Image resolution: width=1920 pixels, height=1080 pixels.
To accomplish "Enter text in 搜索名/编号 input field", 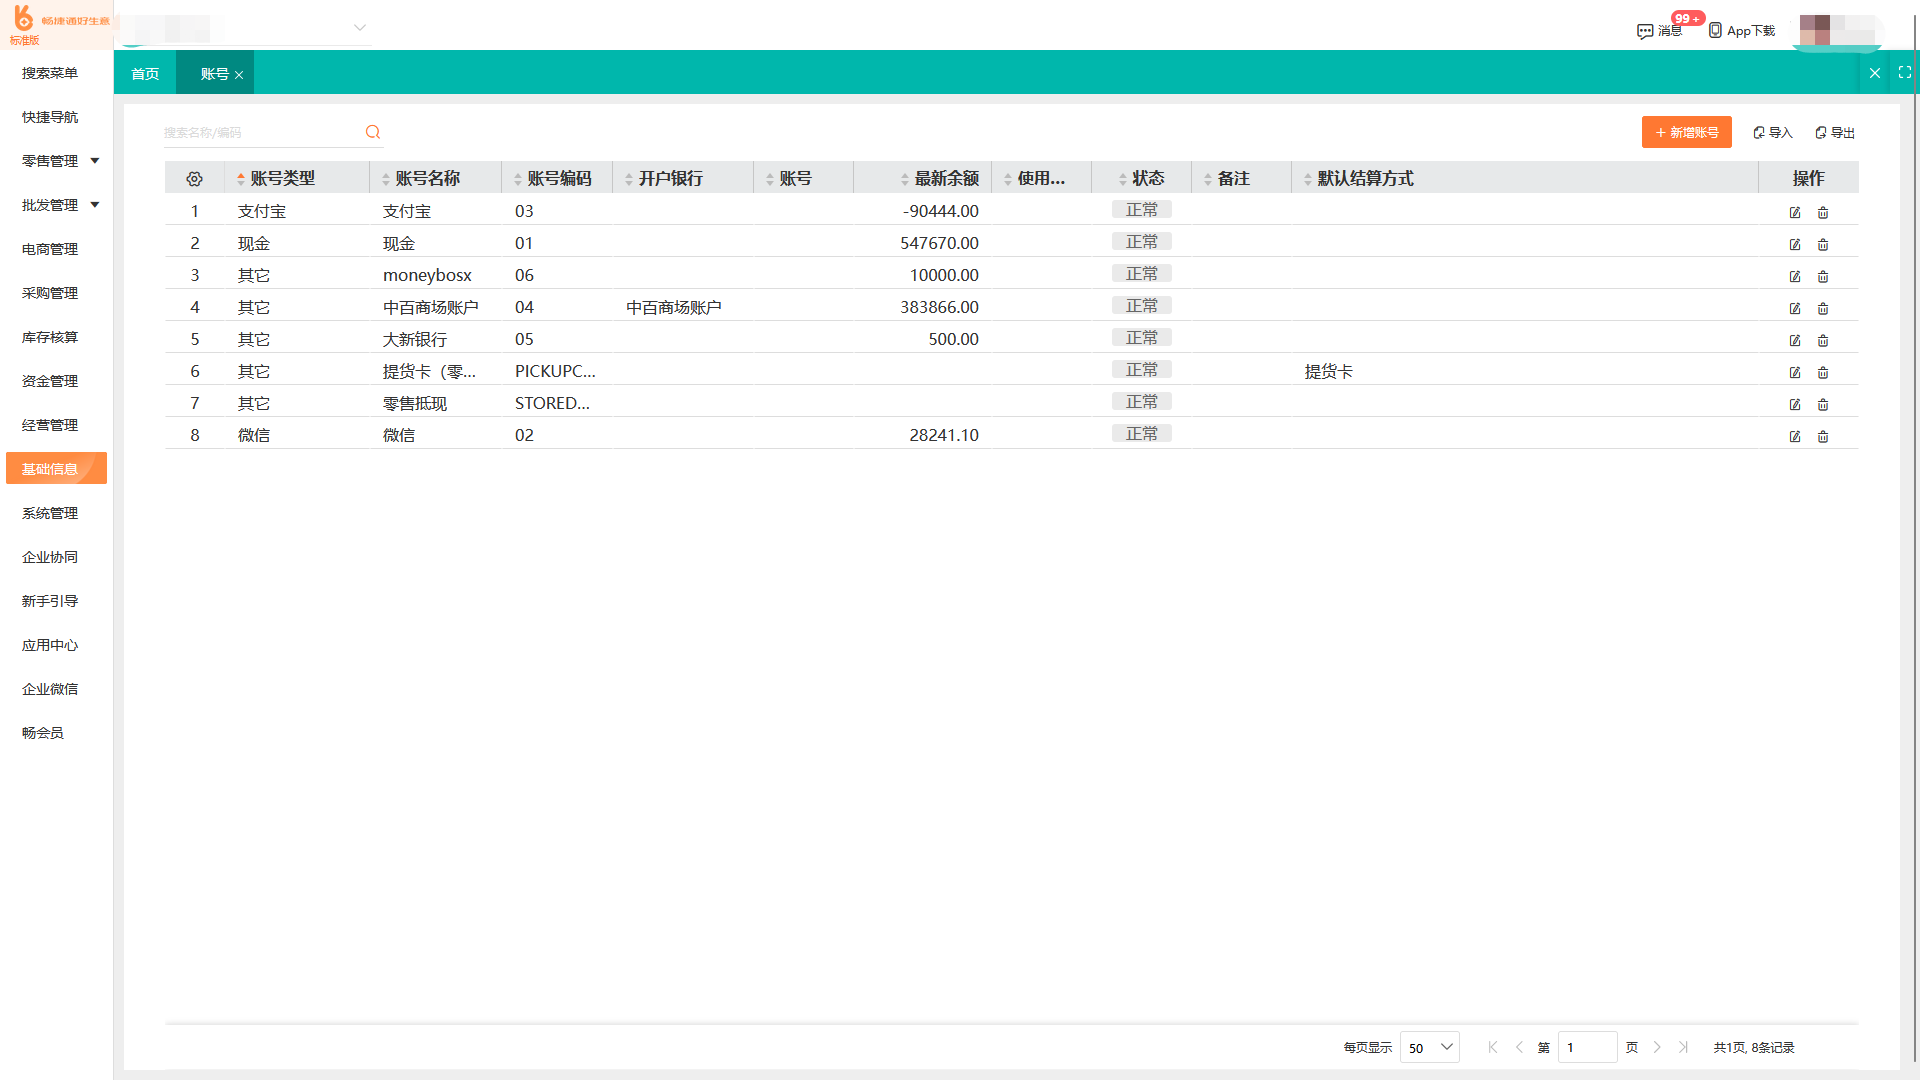I will [257, 132].
